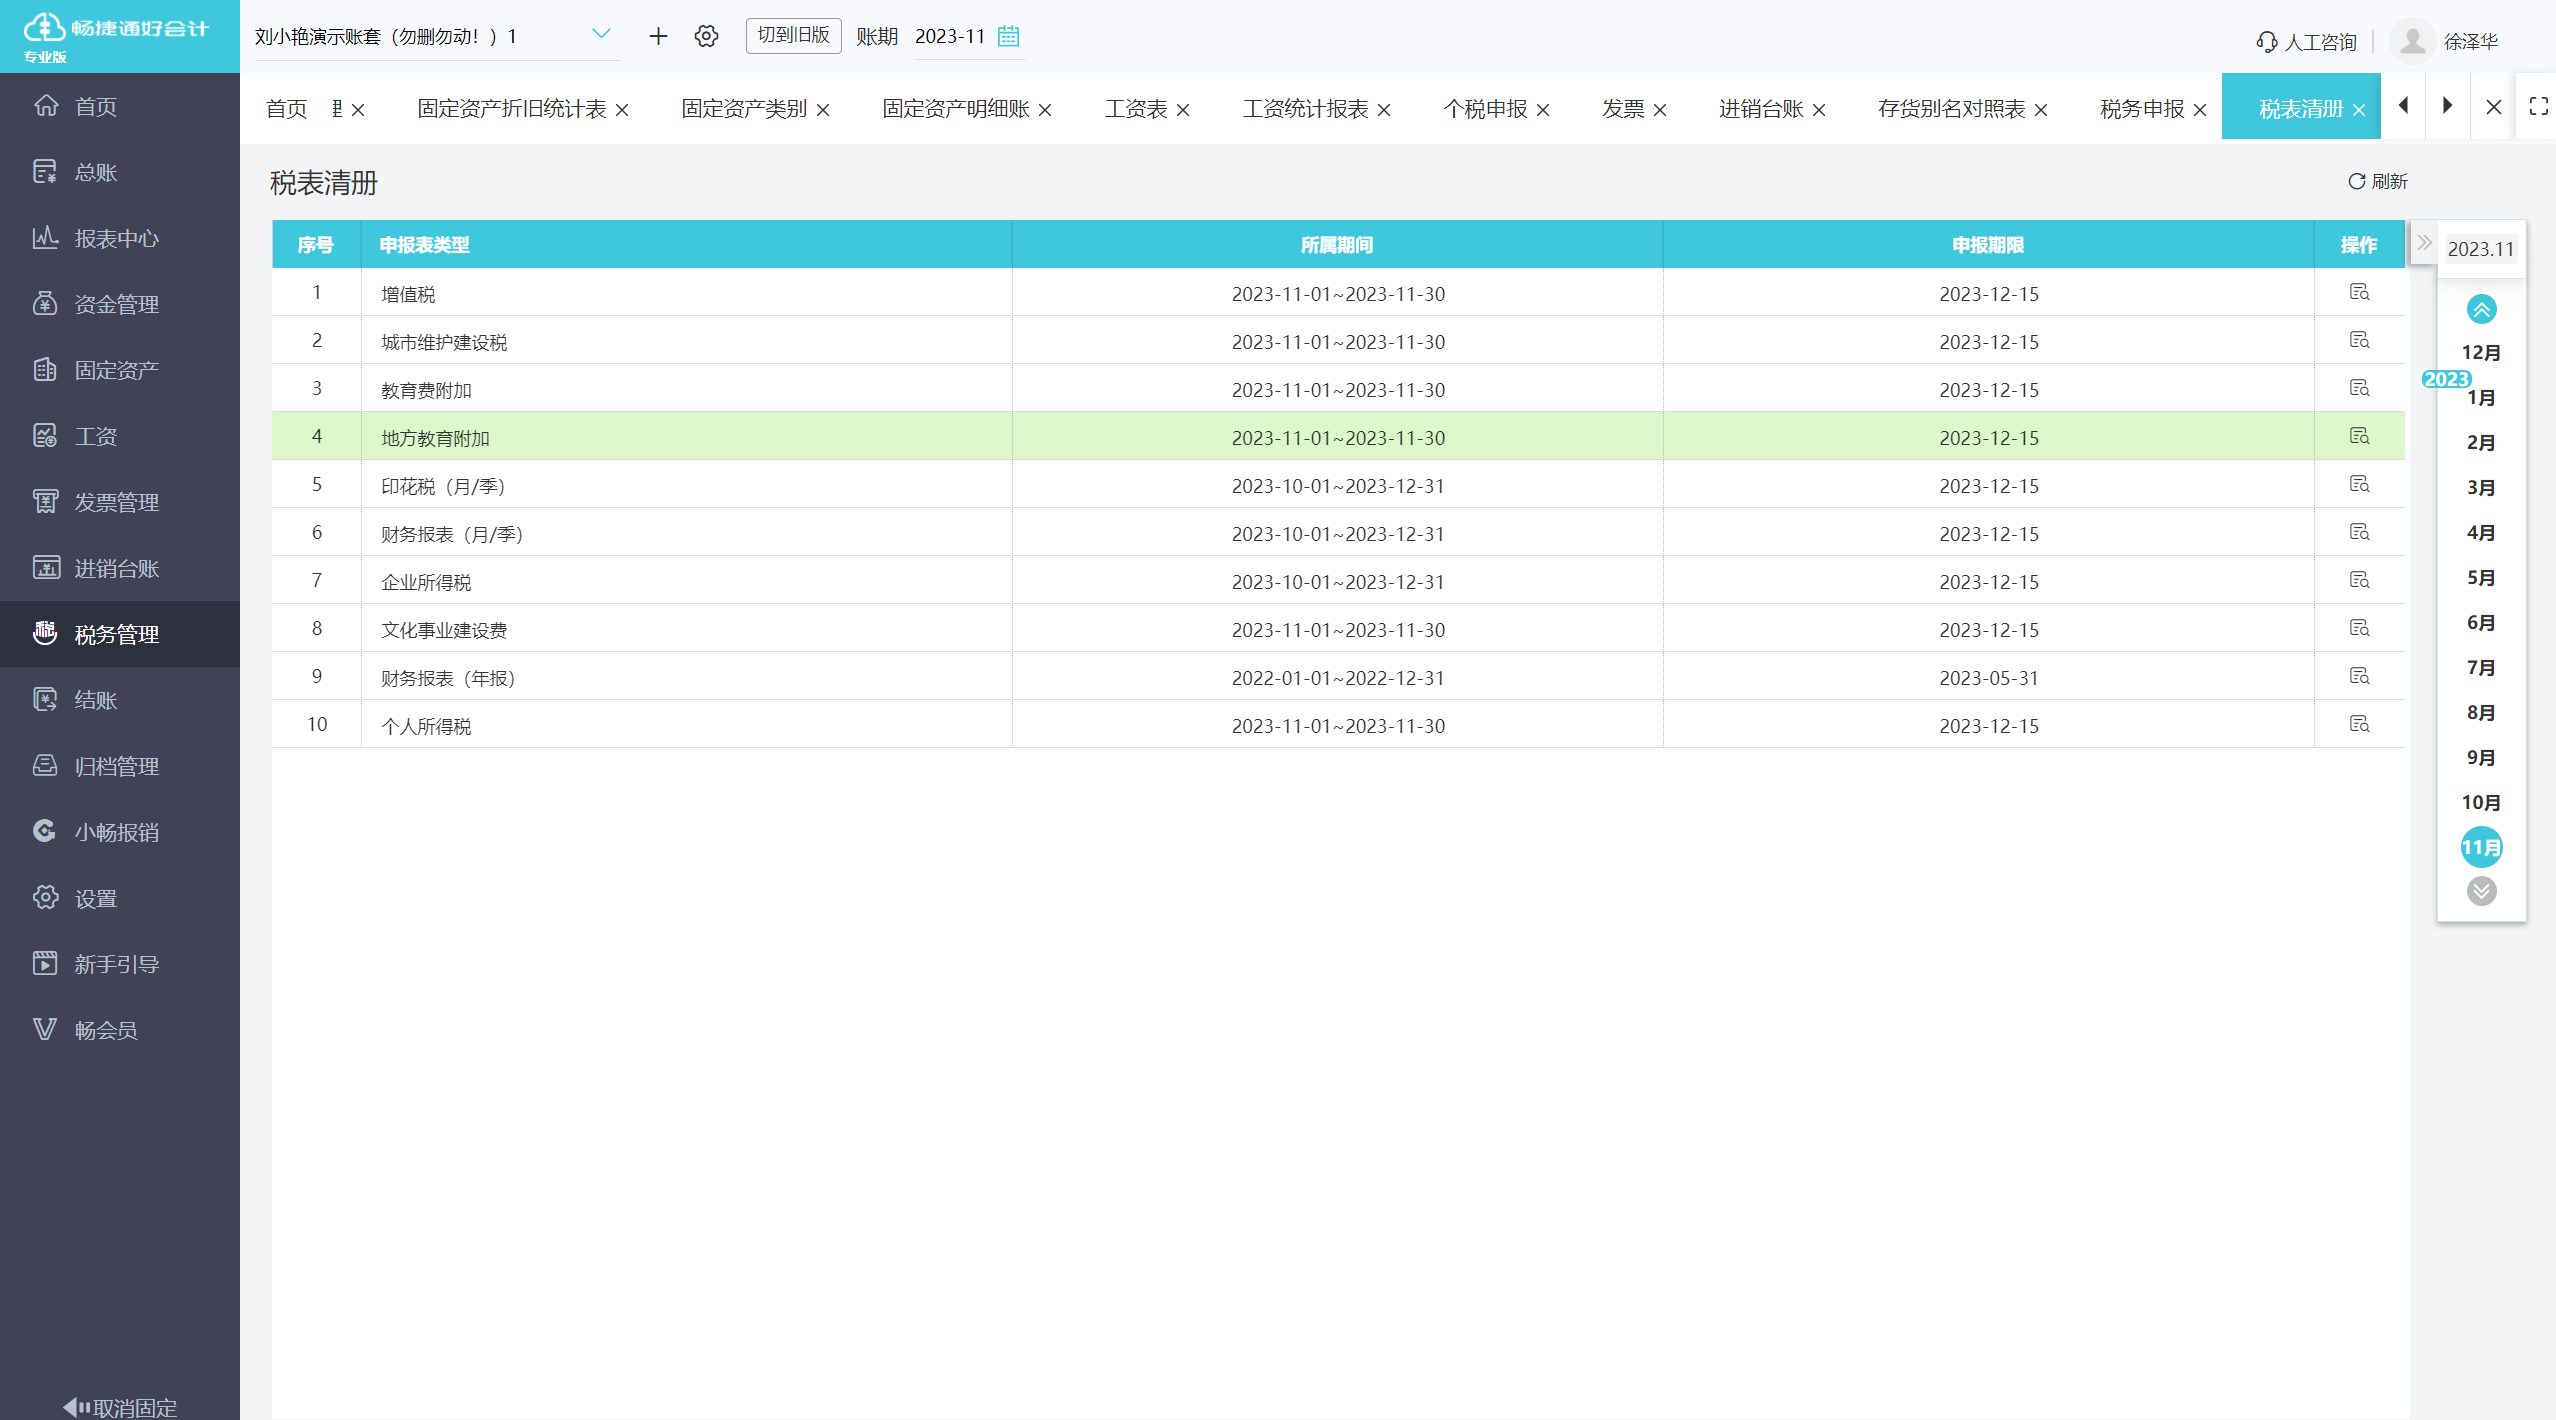Click the 城市维护建设税 report icon
Image resolution: width=2556 pixels, height=1420 pixels.
click(2358, 339)
